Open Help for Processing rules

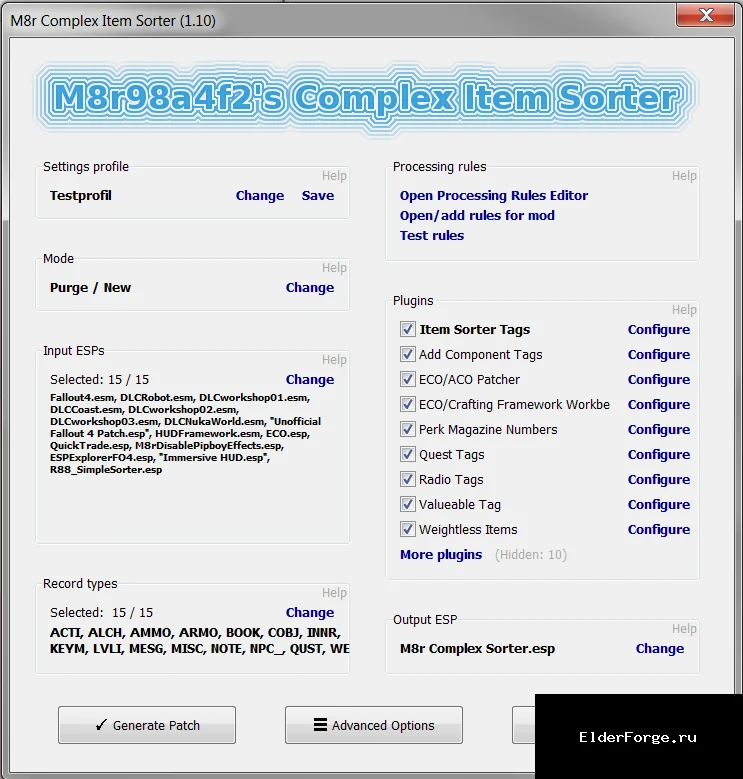[684, 176]
